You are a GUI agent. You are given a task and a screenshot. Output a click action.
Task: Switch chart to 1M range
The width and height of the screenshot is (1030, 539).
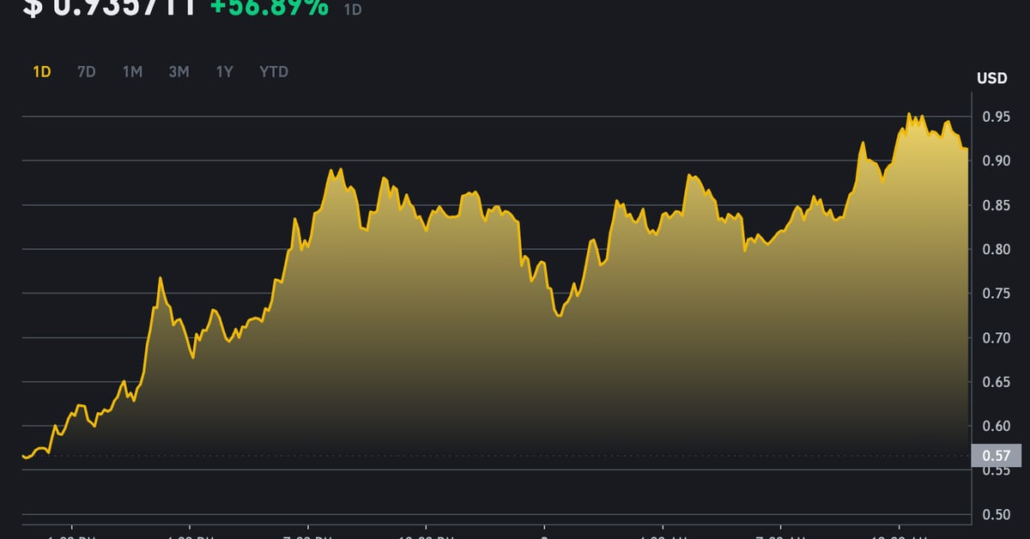click(132, 72)
